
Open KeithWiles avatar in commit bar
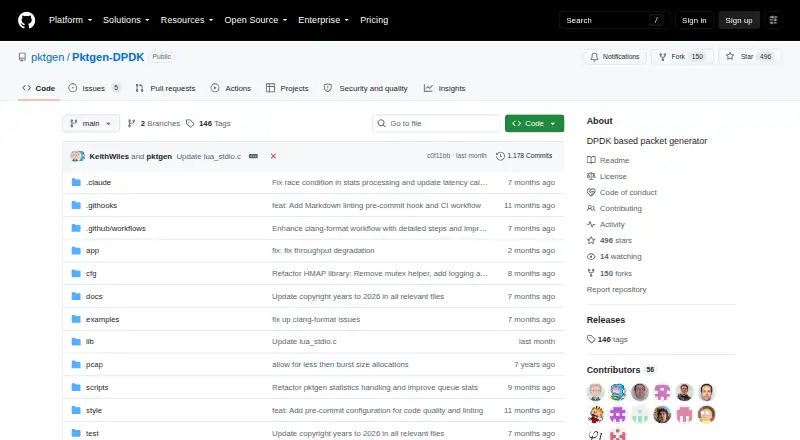[x=76, y=156]
